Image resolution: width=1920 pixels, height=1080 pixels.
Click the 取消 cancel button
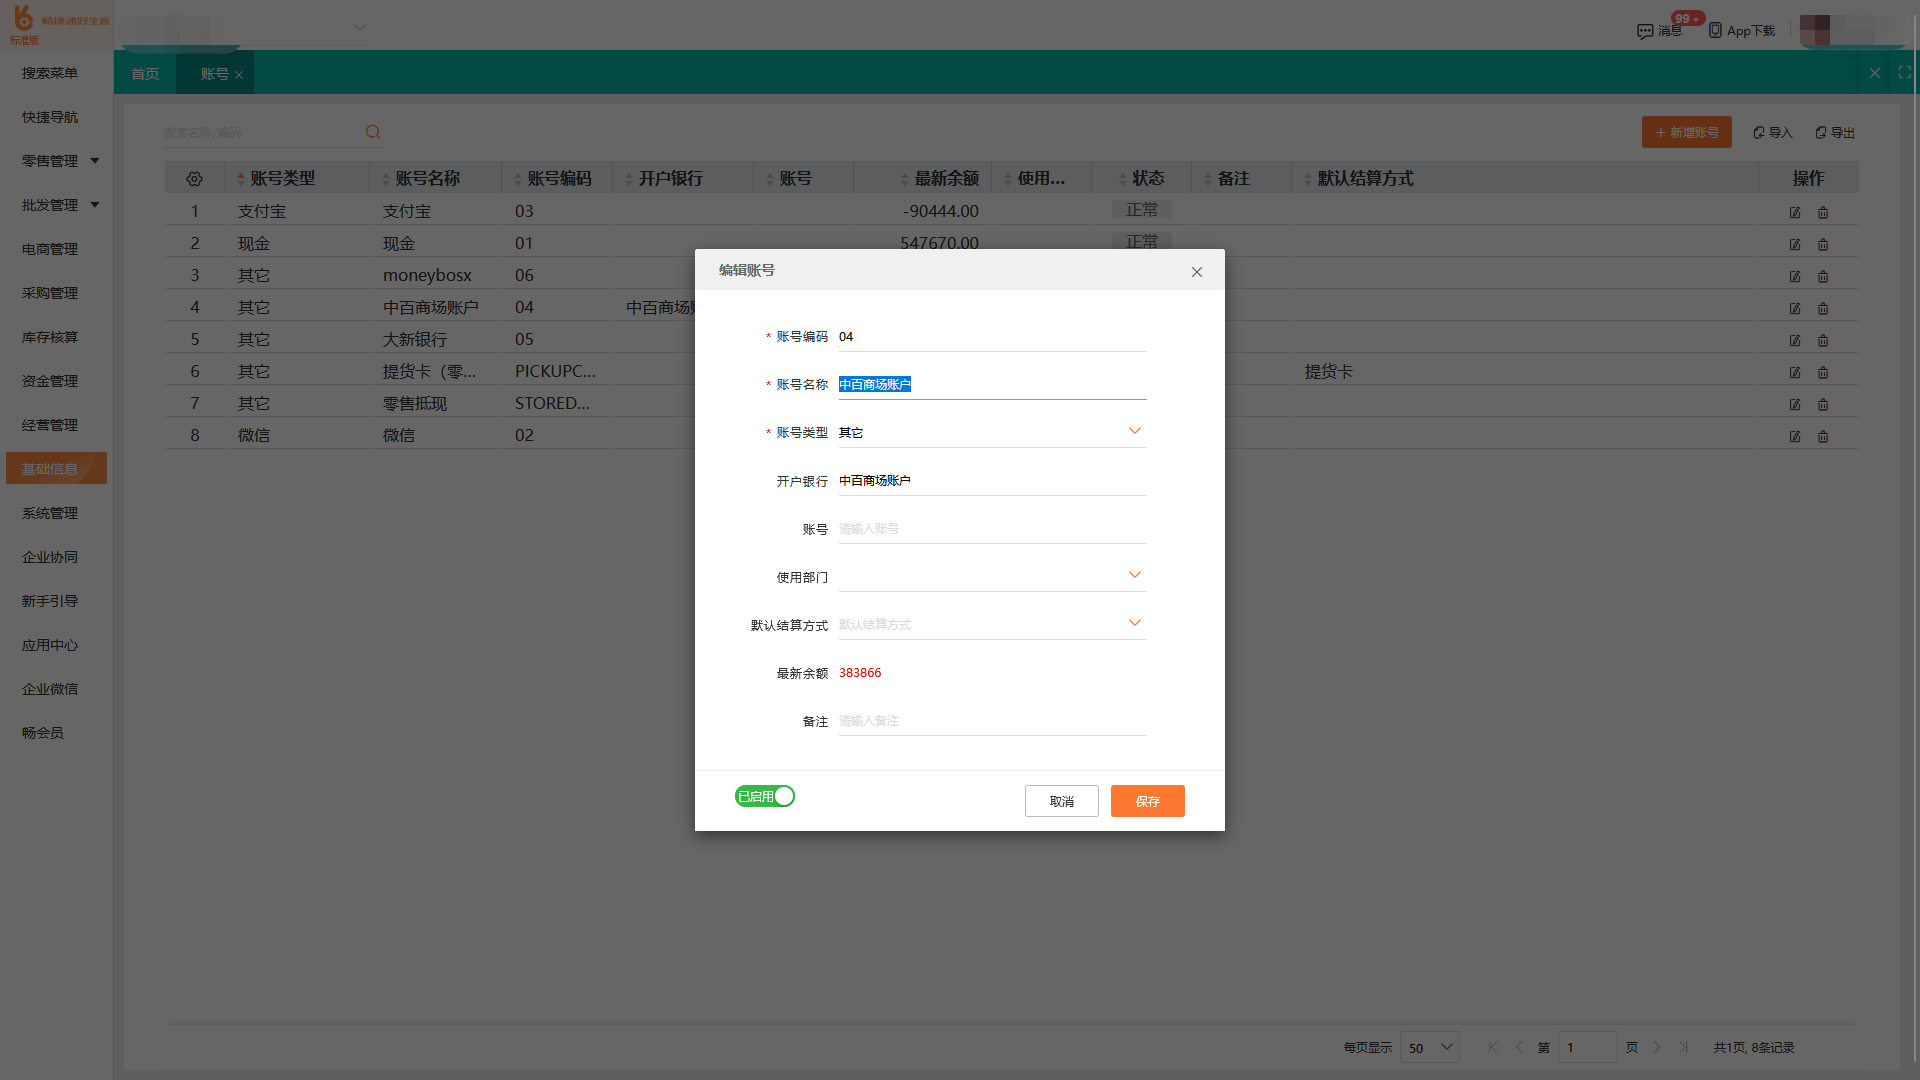coord(1060,800)
